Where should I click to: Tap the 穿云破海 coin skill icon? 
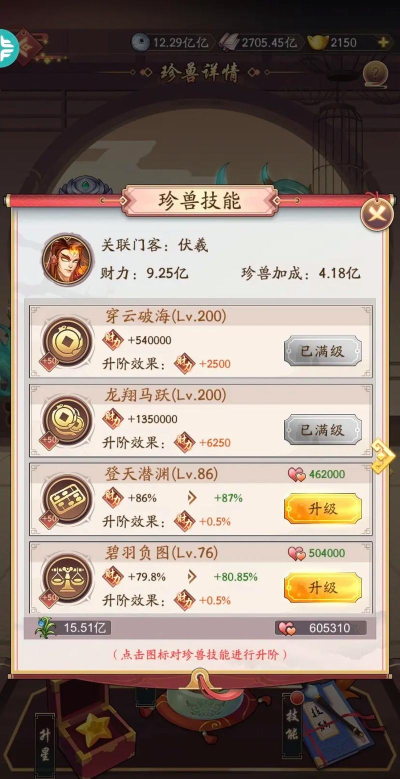coord(68,342)
